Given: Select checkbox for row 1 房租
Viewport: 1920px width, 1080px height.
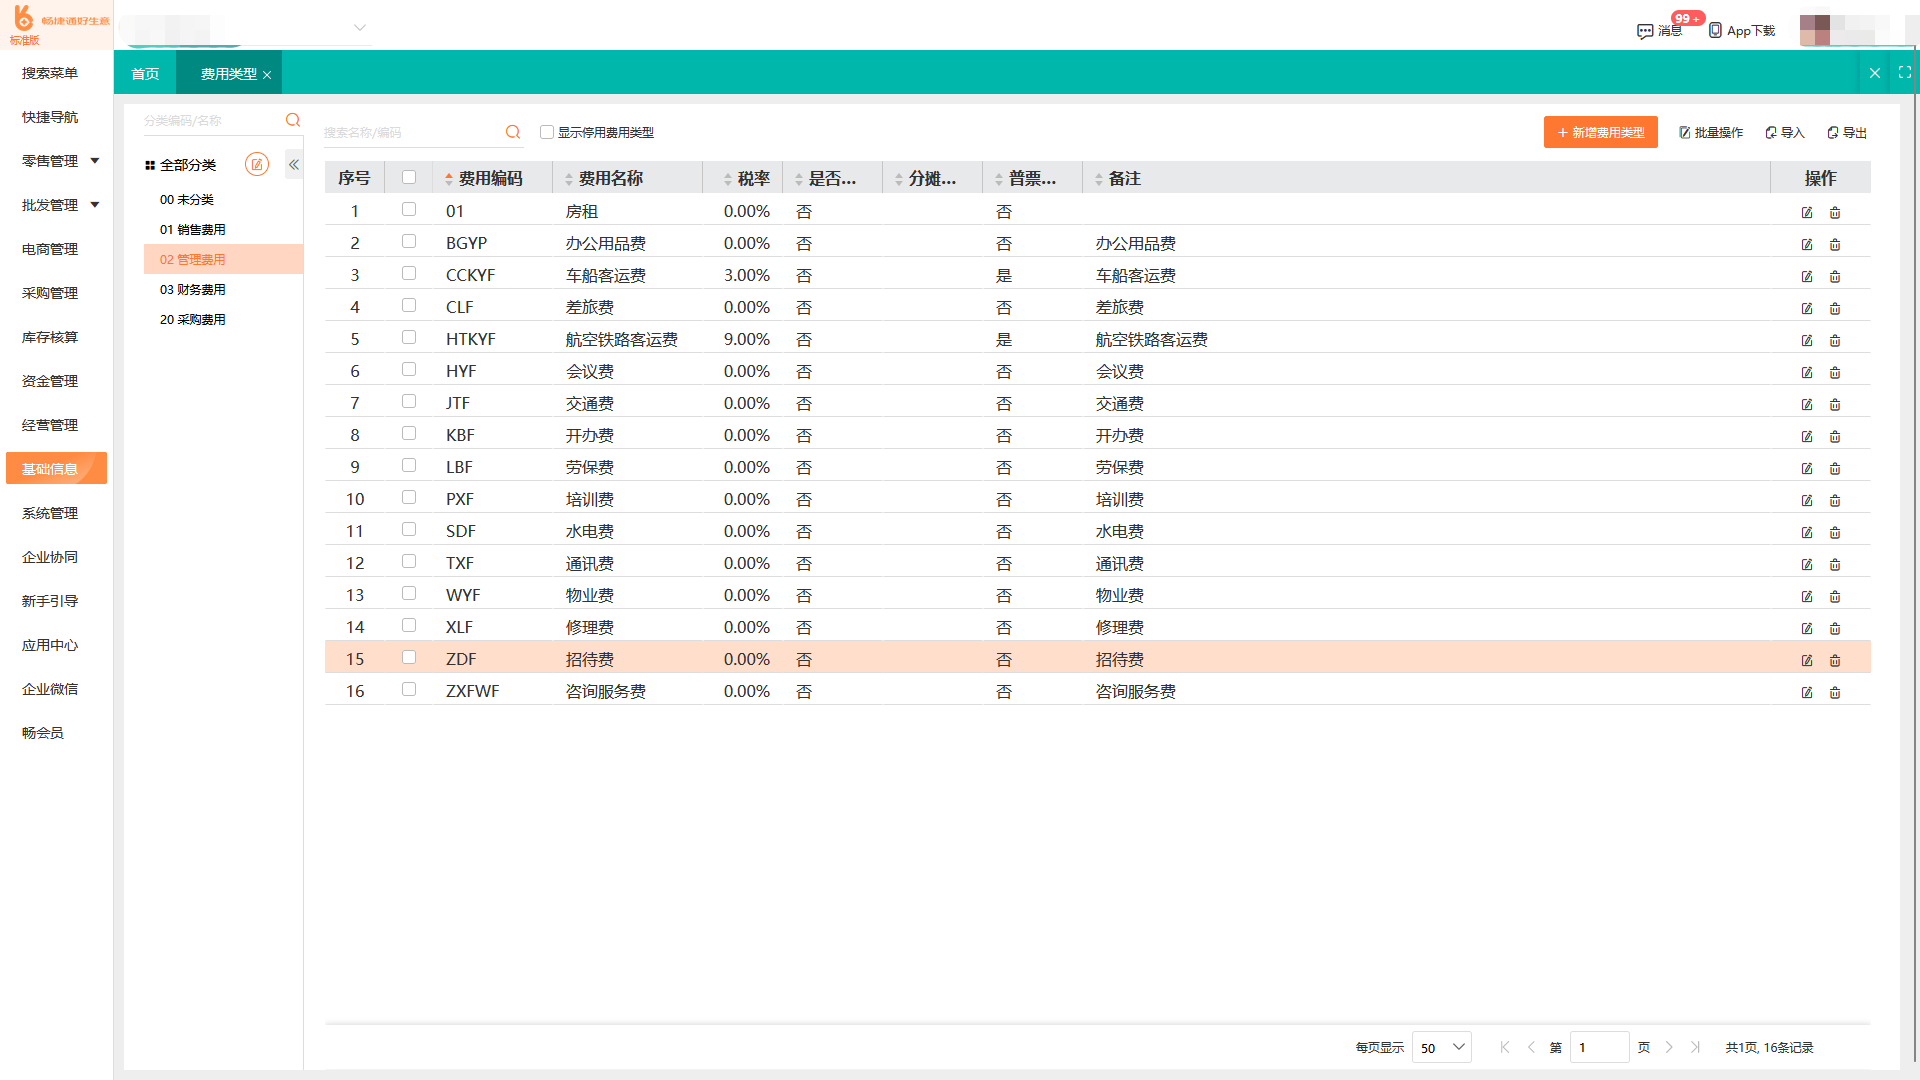Looking at the screenshot, I should click(409, 211).
